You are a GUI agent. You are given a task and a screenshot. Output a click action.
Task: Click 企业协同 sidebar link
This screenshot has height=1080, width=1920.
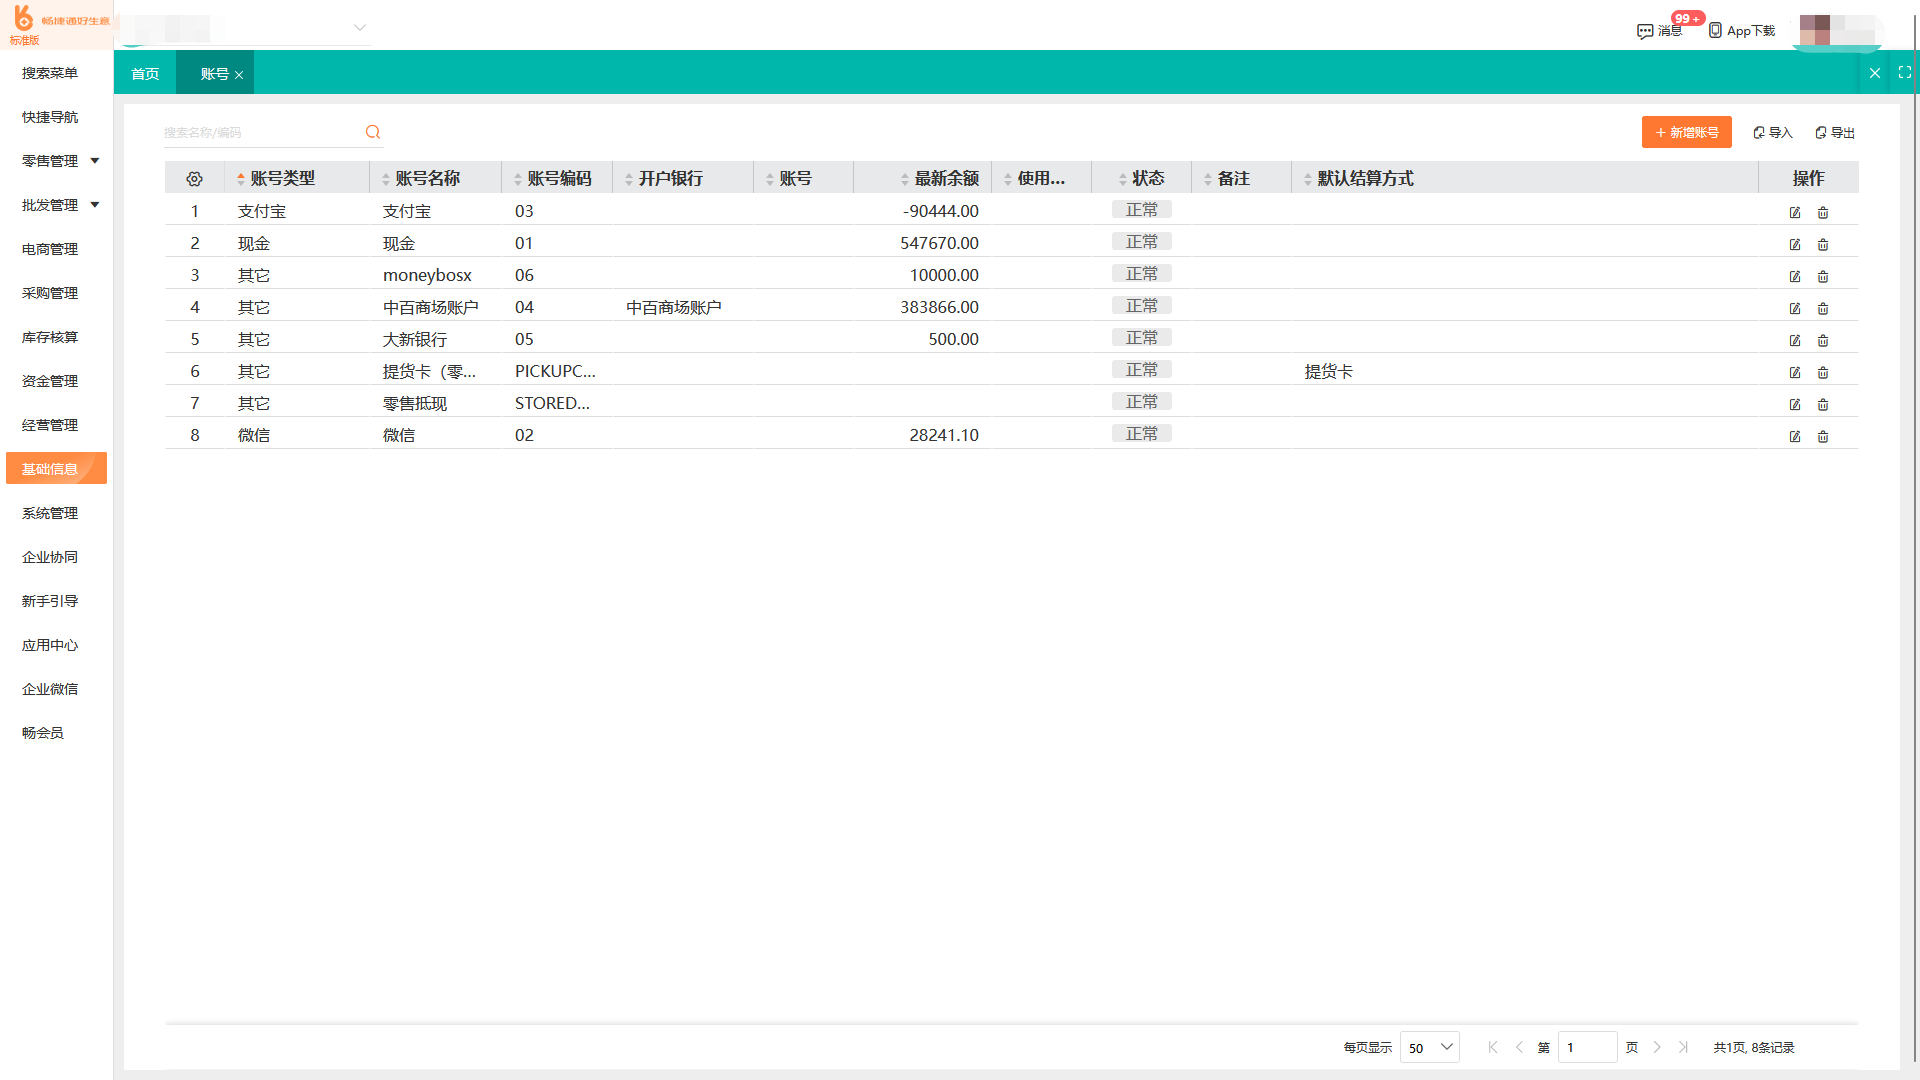pyautogui.click(x=50, y=556)
